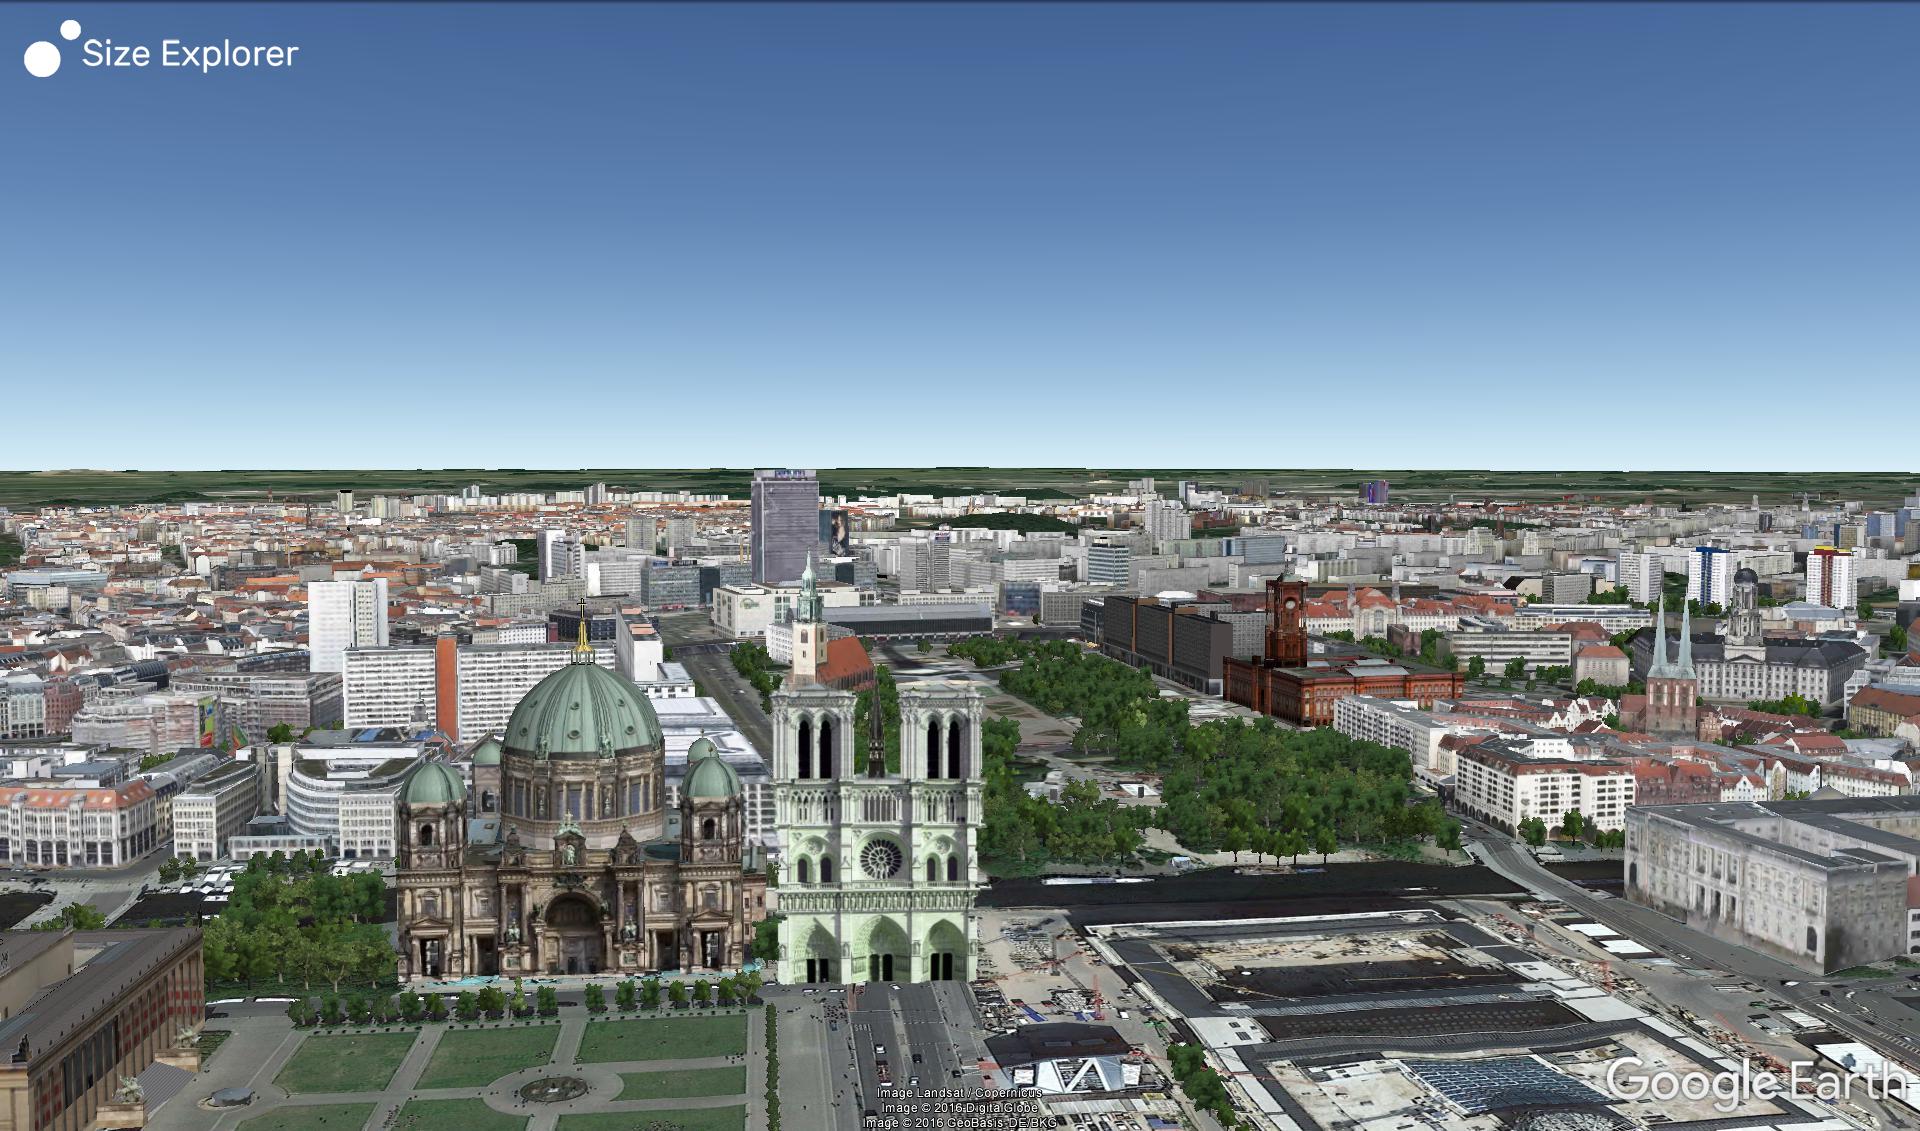Click the small left dome of Berlin Cathedral
Viewport: 1920px width, 1131px height.
432,785
